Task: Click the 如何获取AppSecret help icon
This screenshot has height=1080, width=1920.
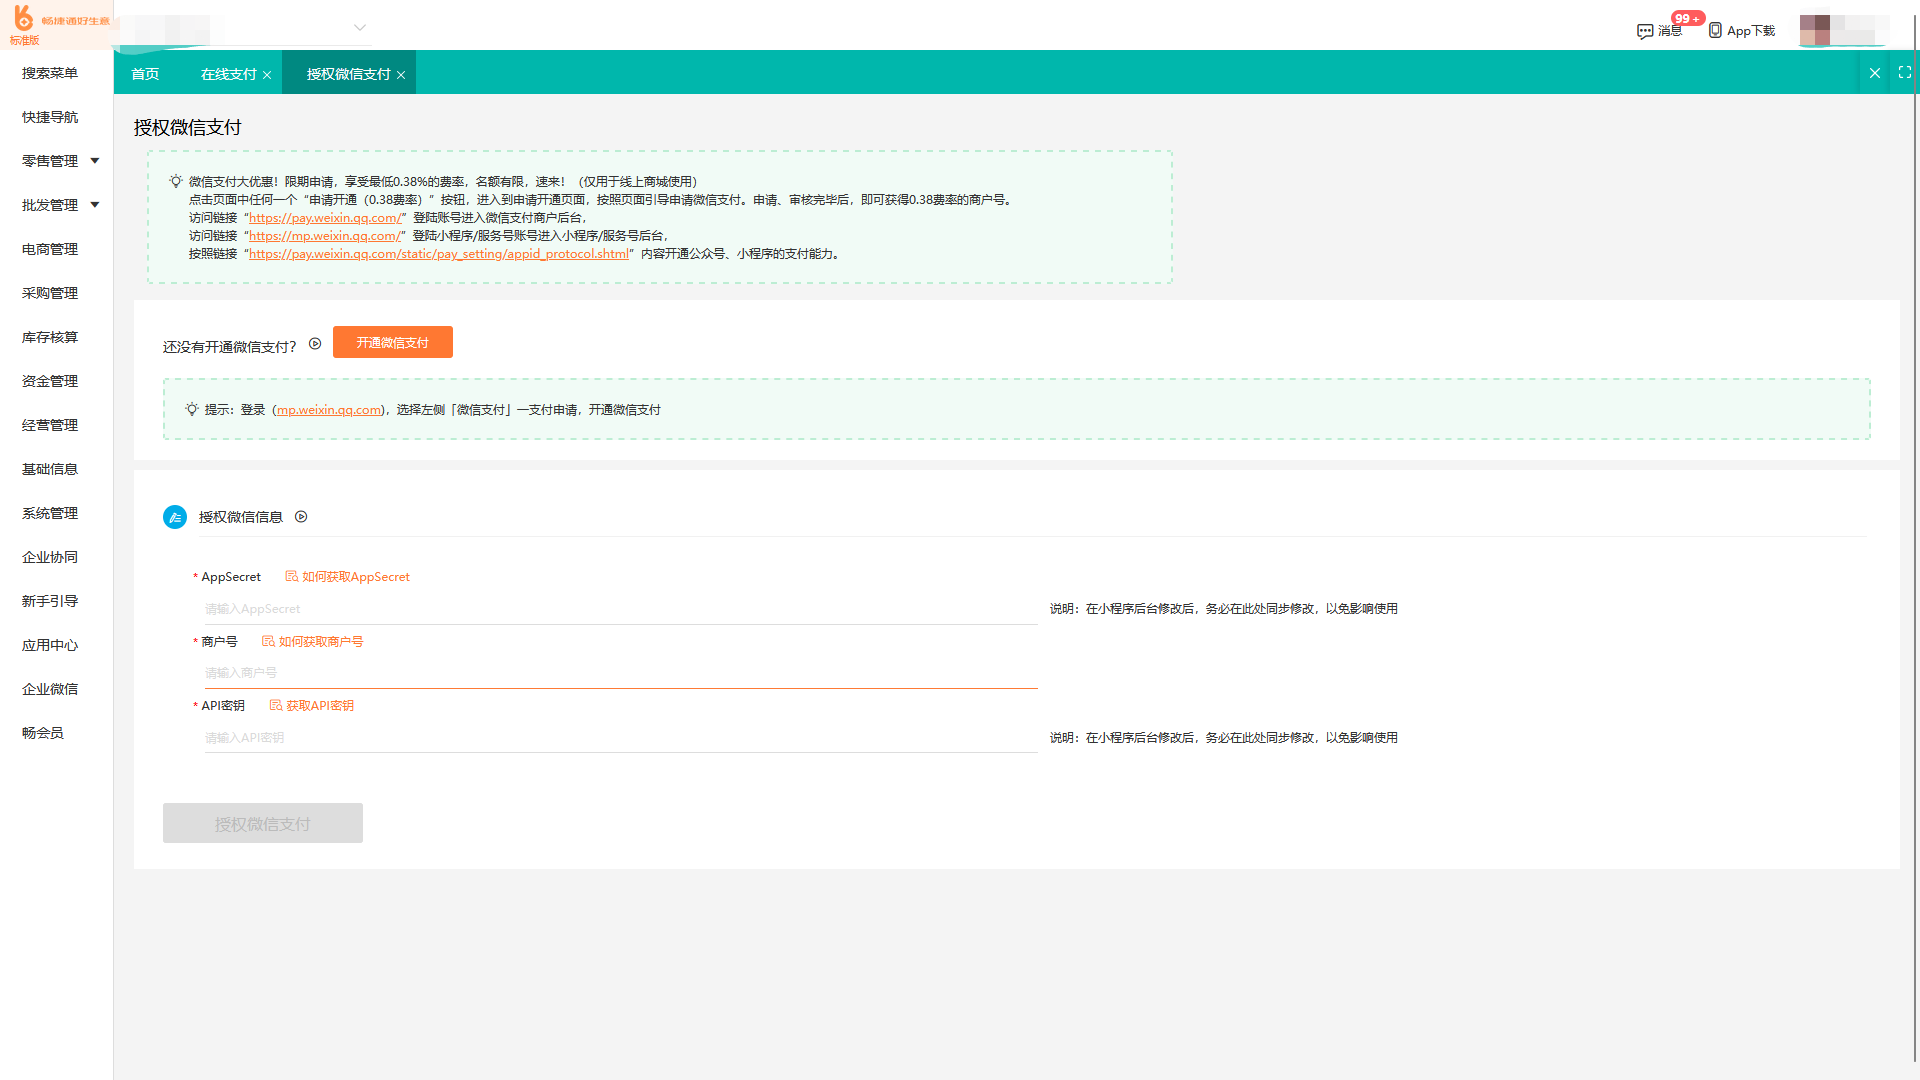Action: pyautogui.click(x=290, y=576)
